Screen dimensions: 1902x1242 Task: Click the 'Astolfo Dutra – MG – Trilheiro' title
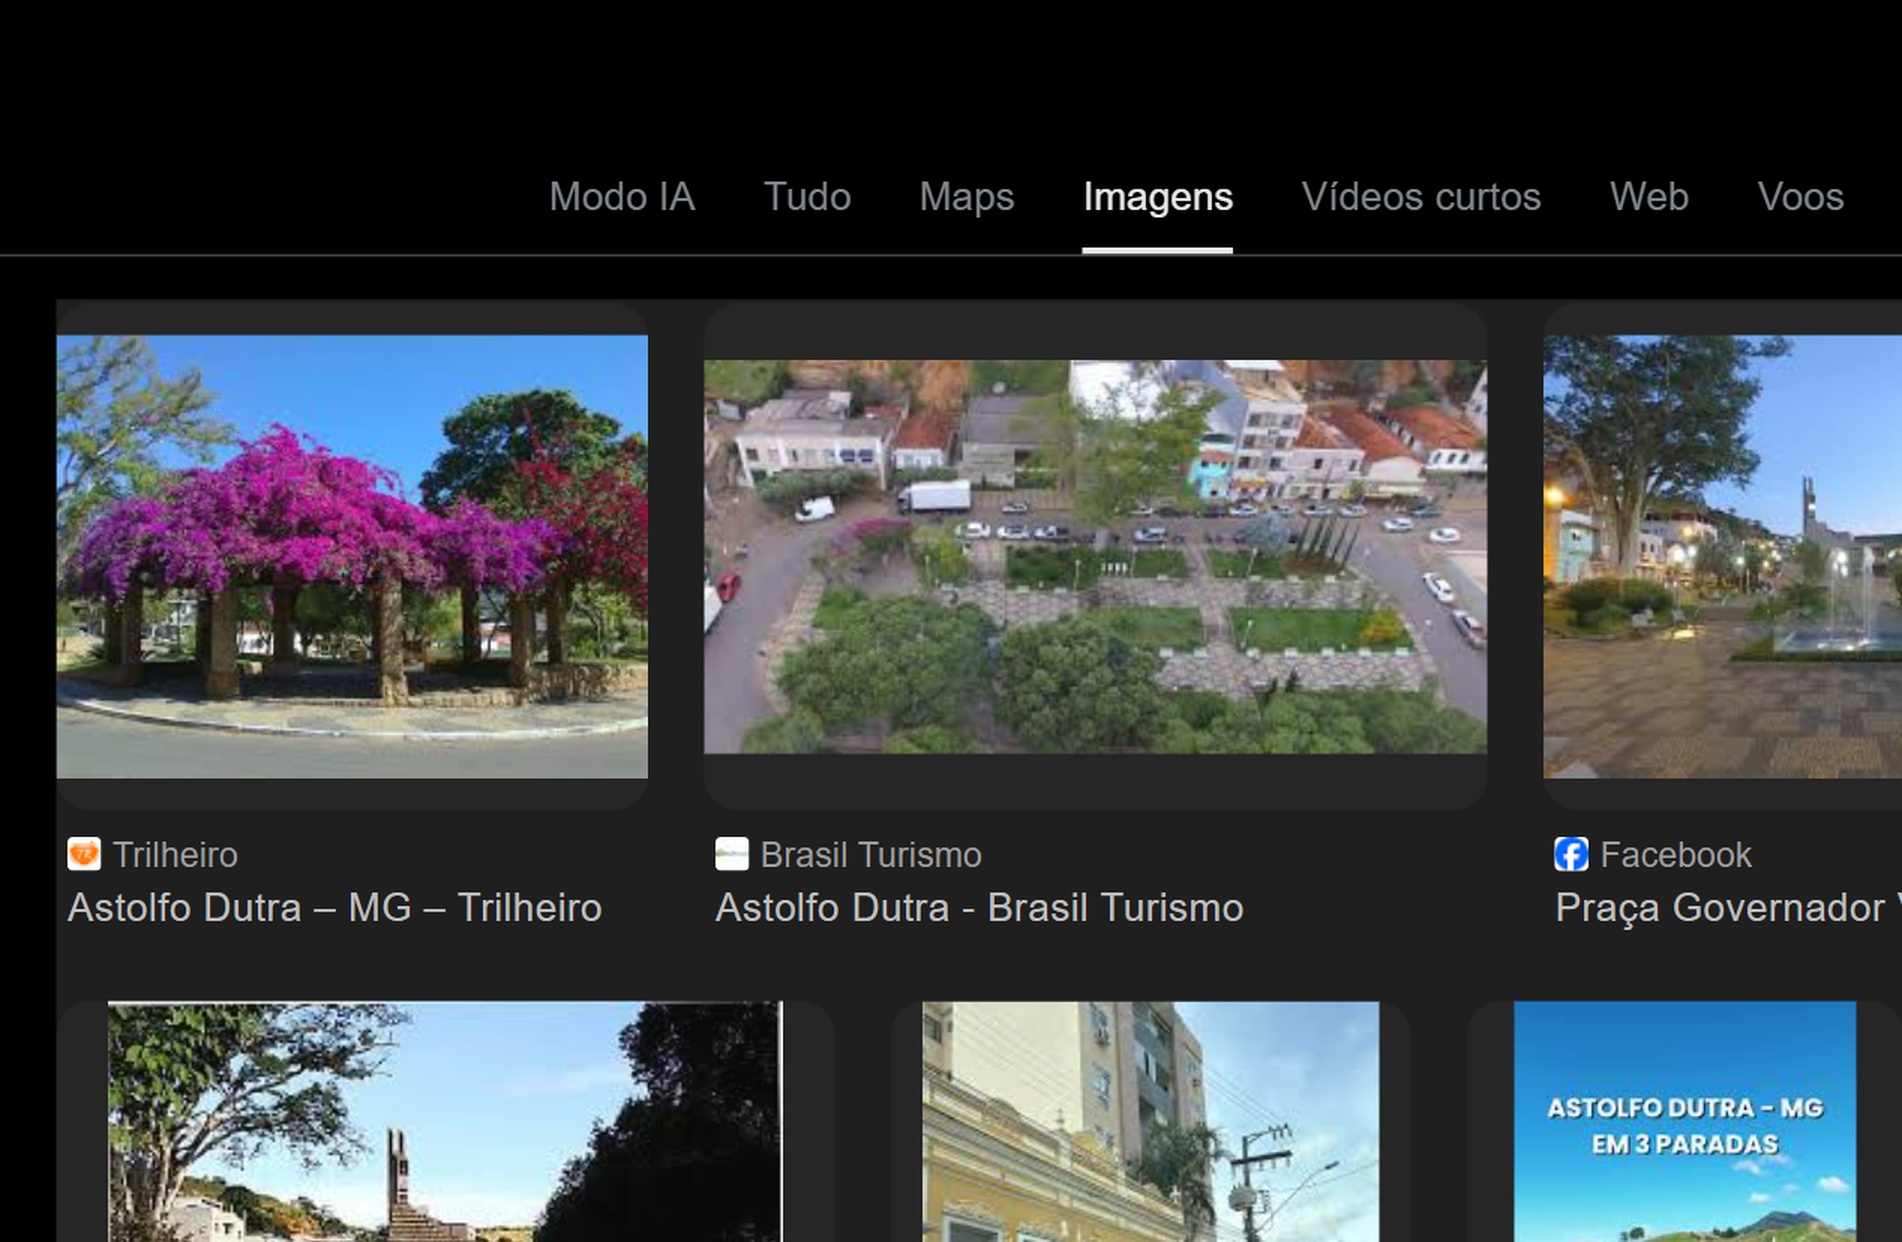pos(334,908)
